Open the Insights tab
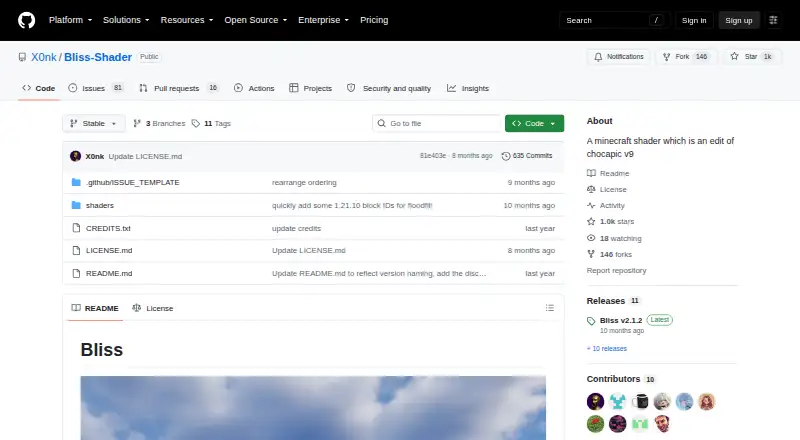 [468, 88]
